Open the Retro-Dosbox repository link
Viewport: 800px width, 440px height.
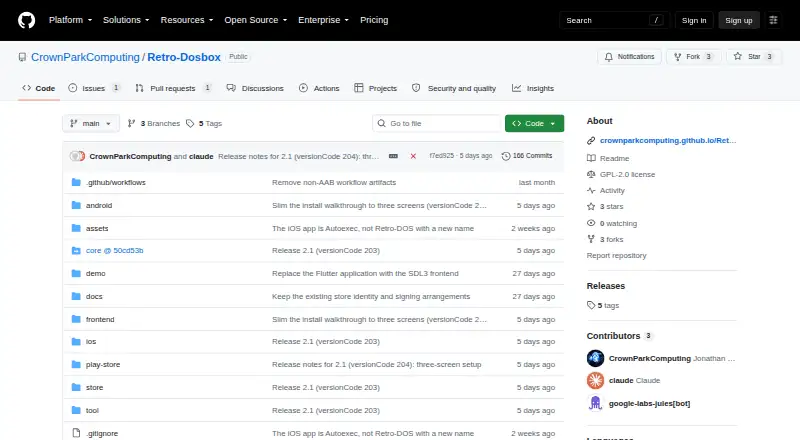[184, 57]
